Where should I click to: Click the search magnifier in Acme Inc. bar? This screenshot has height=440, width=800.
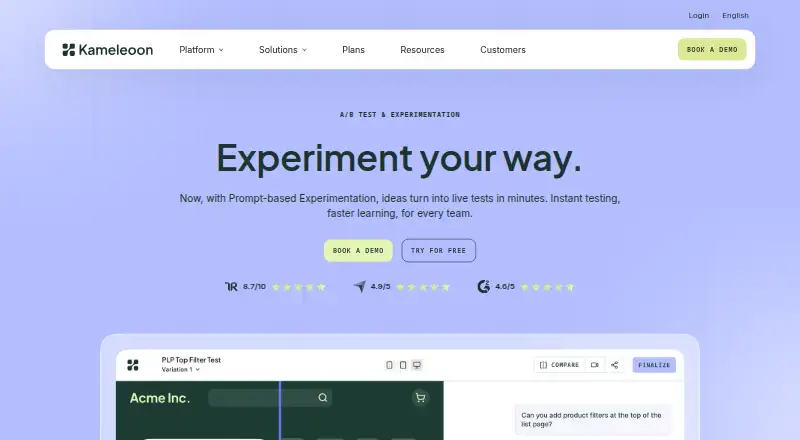323,398
